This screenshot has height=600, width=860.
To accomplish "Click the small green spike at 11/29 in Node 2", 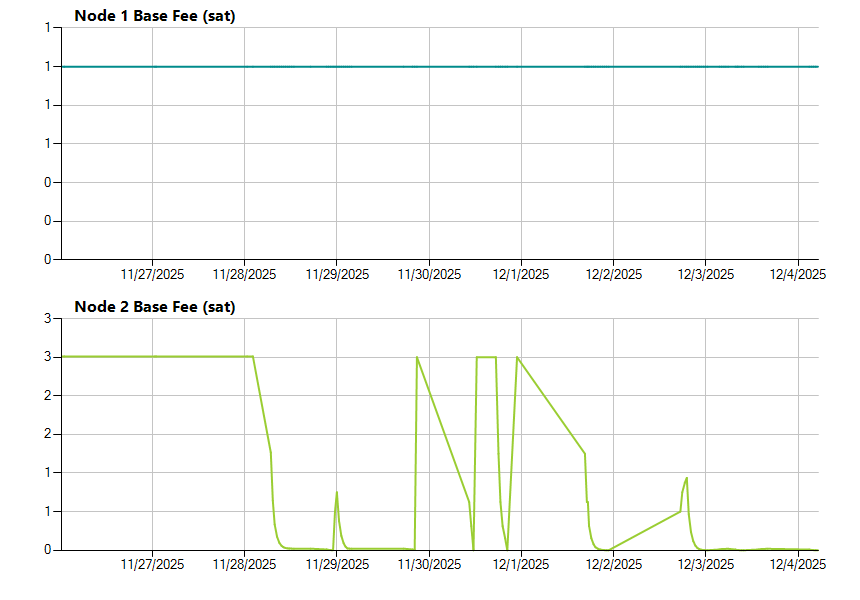I will (x=337, y=493).
